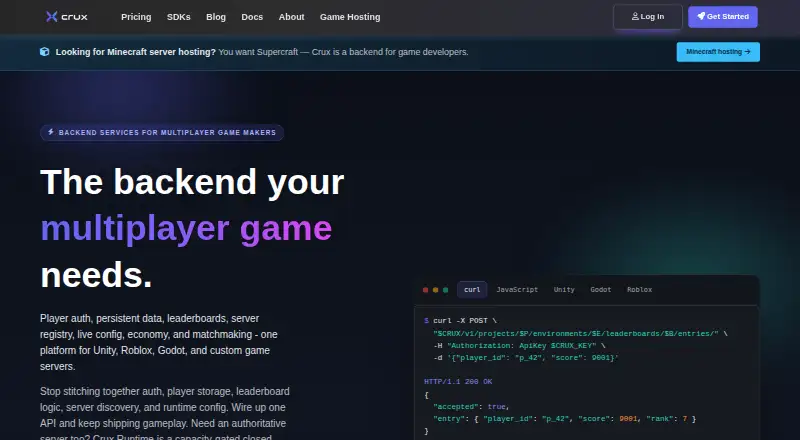Switch to the Godot code tab
Image resolution: width=800 pixels, height=440 pixels.
coord(601,289)
